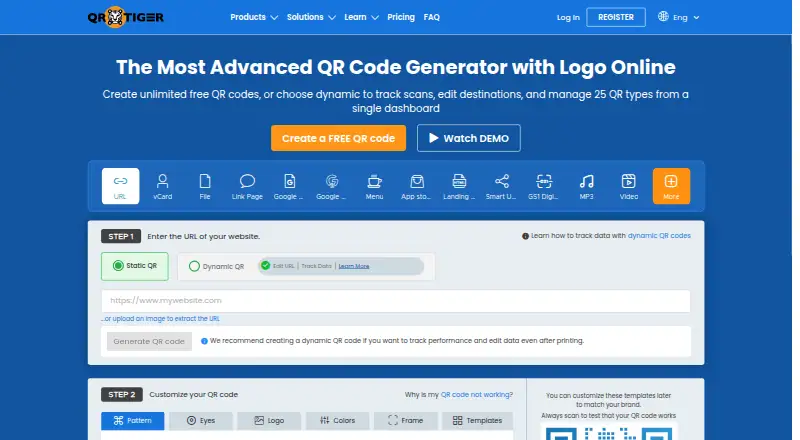The width and height of the screenshot is (800, 440).
Task: Expand the Products menu
Action: pyautogui.click(x=254, y=17)
